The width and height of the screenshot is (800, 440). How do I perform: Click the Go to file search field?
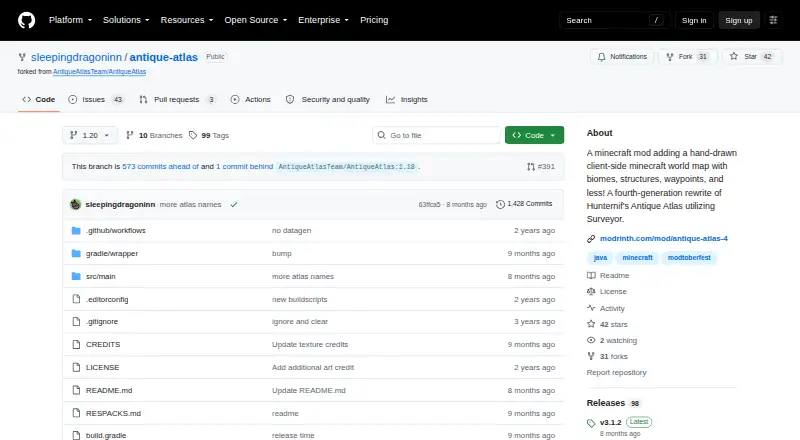point(437,135)
